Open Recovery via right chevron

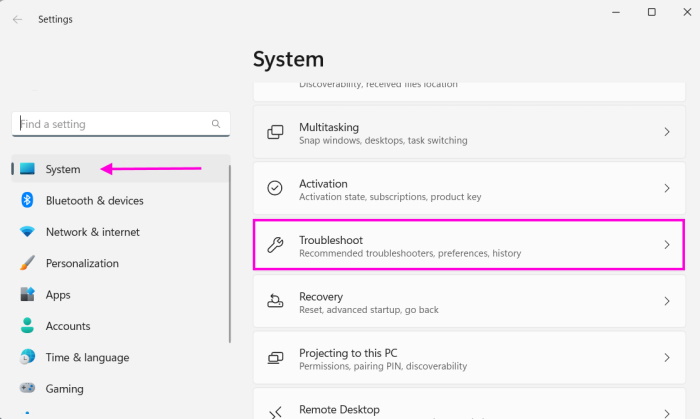tap(667, 302)
